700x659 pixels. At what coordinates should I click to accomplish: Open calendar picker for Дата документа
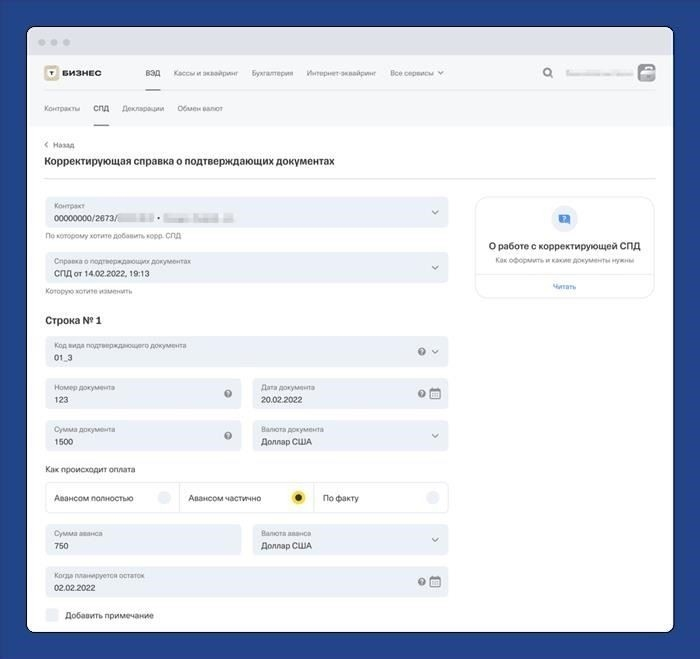point(435,394)
